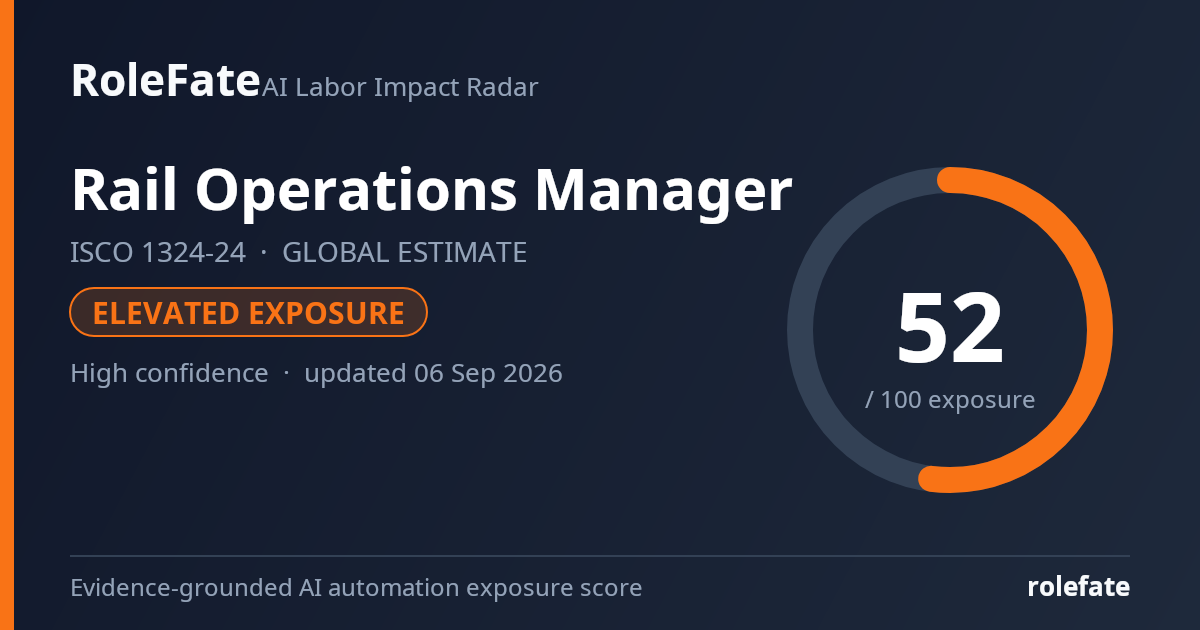This screenshot has width=1200, height=630.
Task: Select the AI Labor Impact Radar tagline
Action: point(400,88)
